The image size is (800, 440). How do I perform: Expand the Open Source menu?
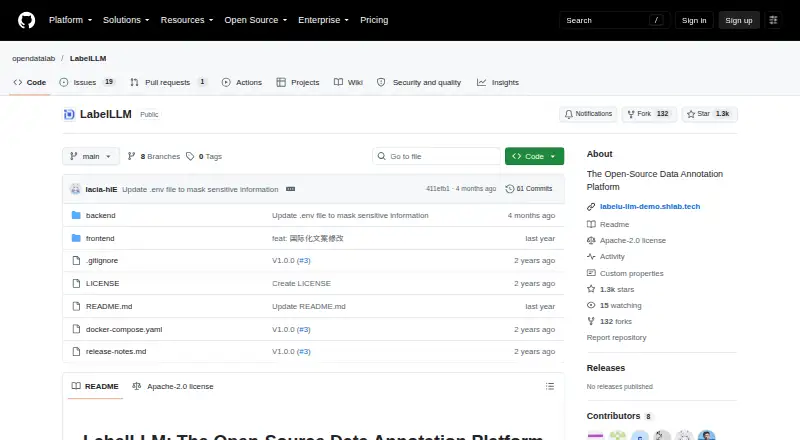pos(256,20)
